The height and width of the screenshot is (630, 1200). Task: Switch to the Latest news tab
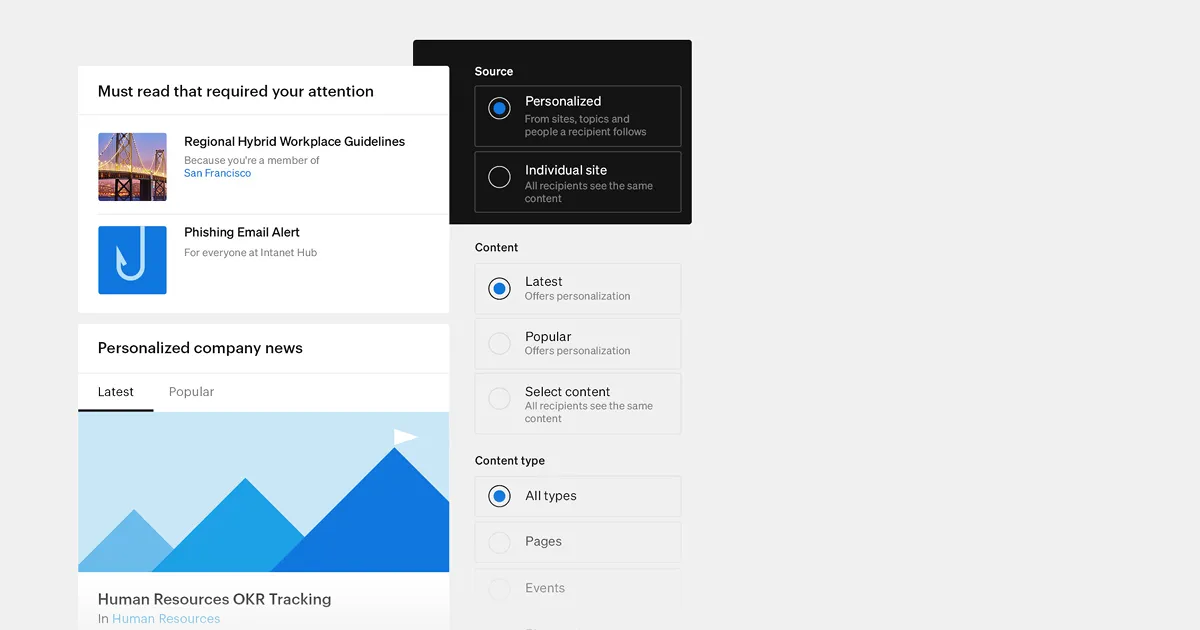pos(115,392)
